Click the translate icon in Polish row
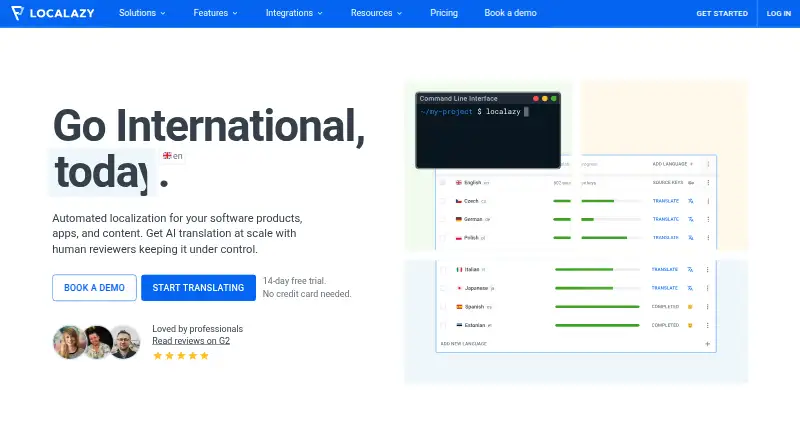 [x=690, y=238]
